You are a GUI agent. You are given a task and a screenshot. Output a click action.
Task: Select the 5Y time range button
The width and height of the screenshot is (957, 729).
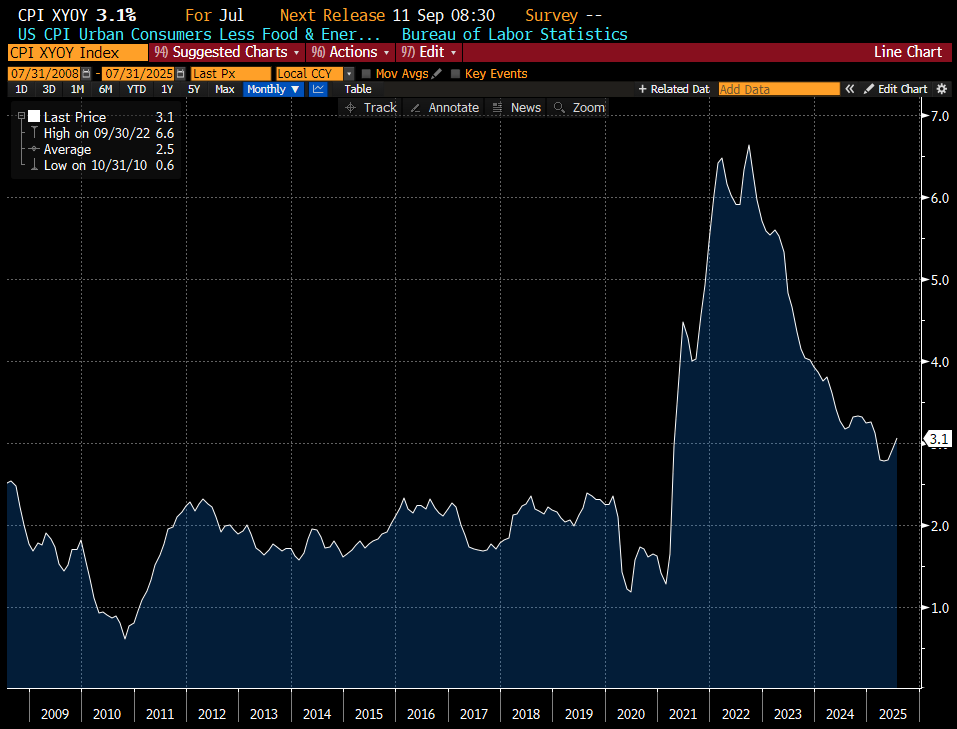click(x=194, y=89)
